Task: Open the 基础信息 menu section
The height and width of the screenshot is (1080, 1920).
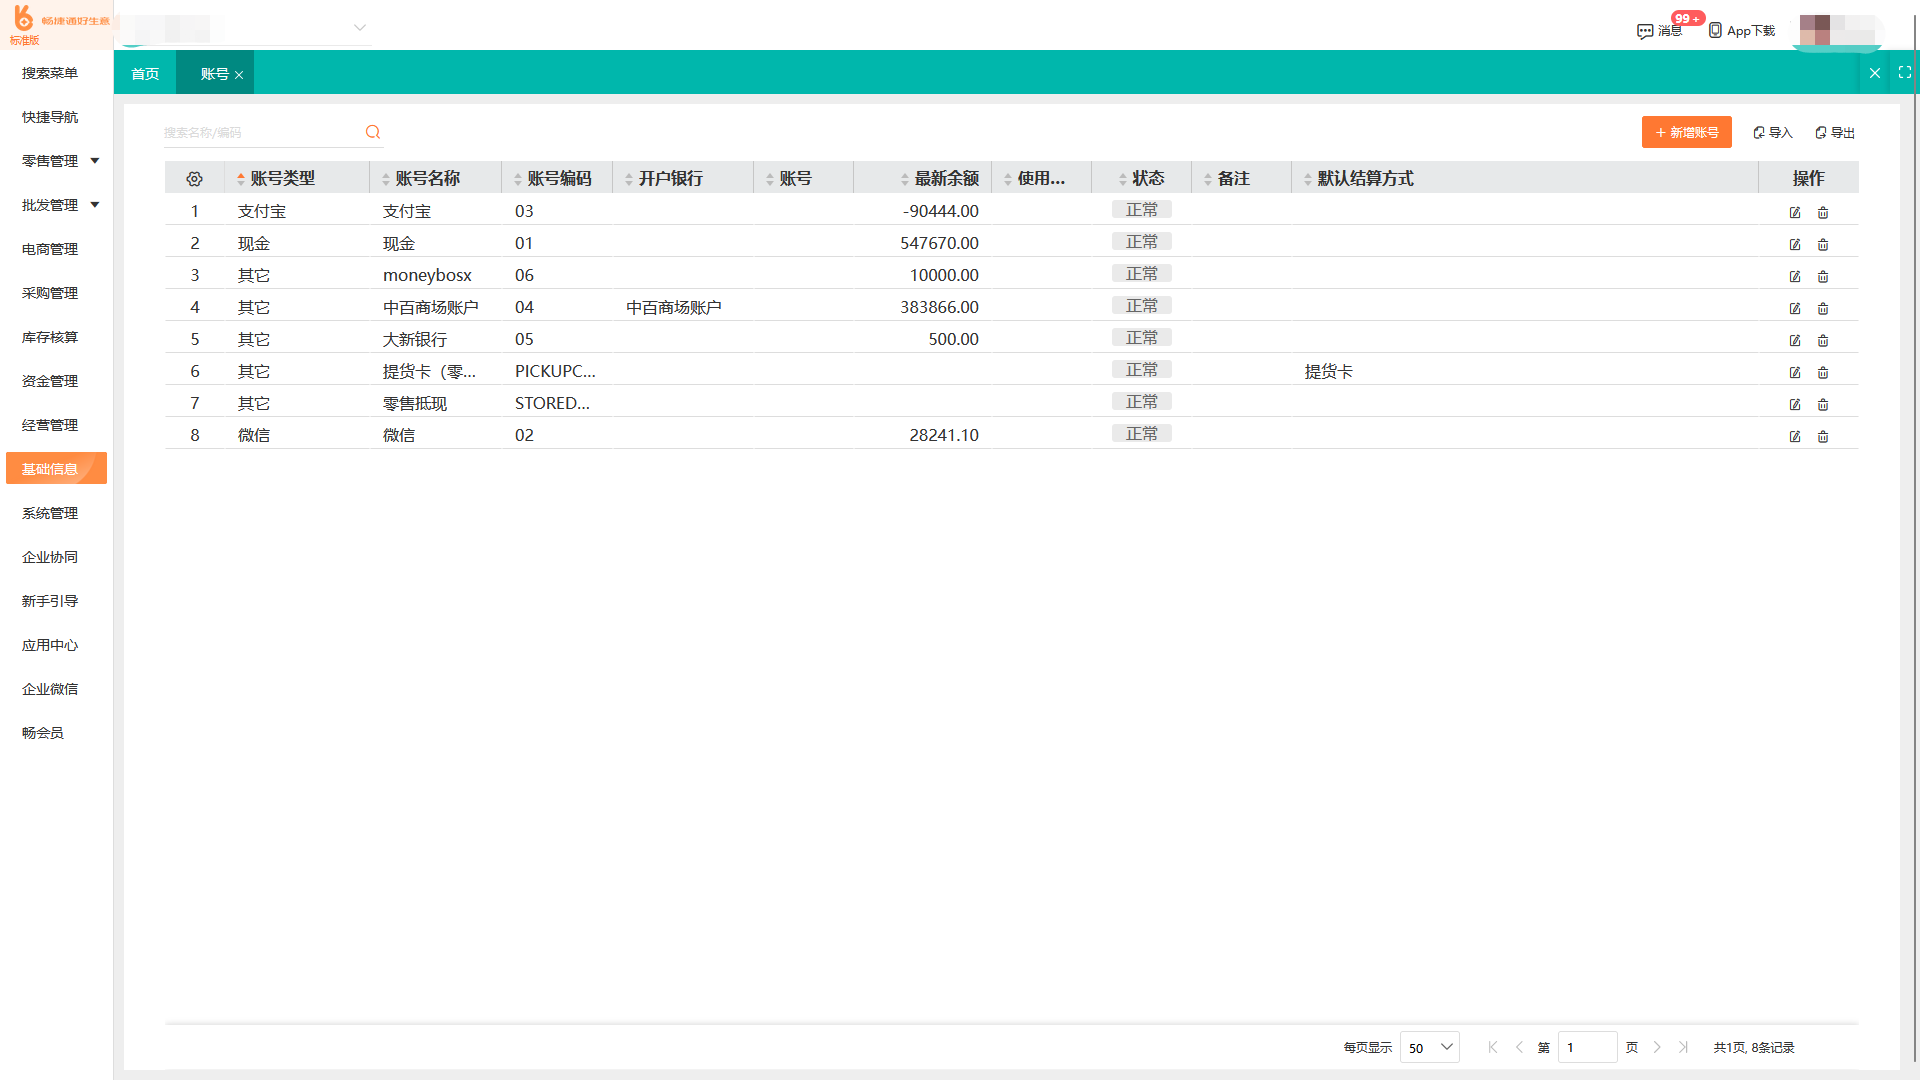Action: [x=54, y=468]
